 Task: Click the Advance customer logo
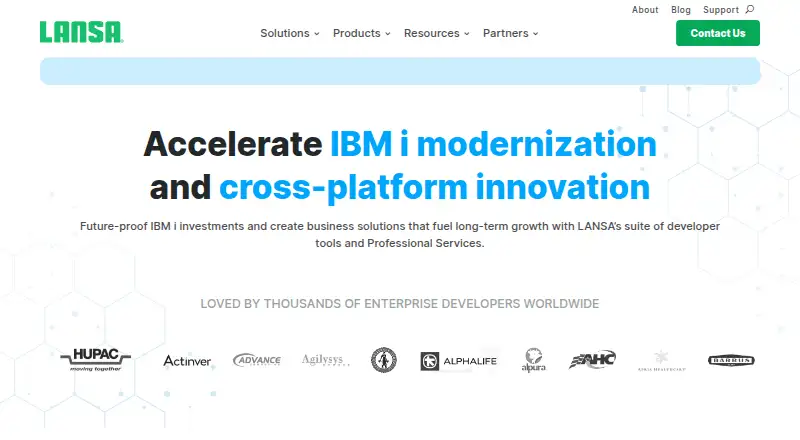[x=257, y=360]
